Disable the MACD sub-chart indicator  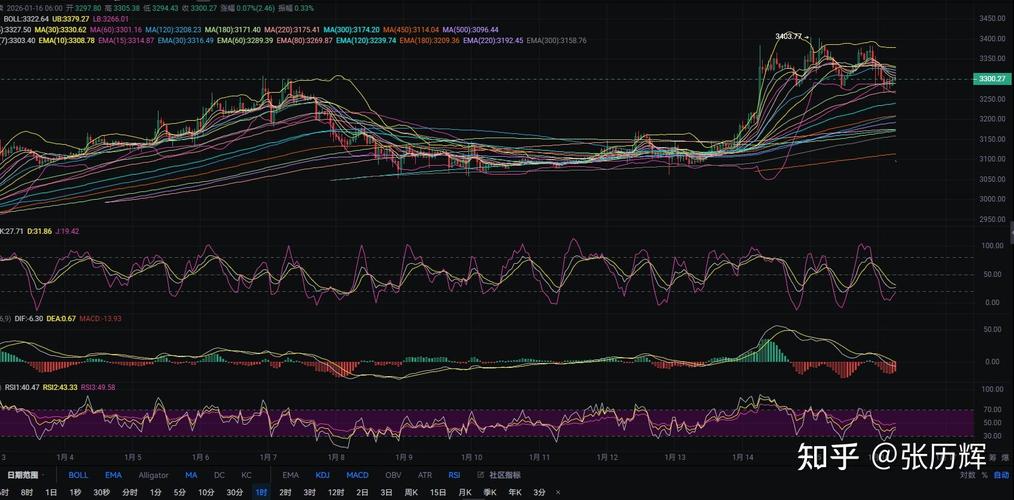pyautogui.click(x=357, y=475)
